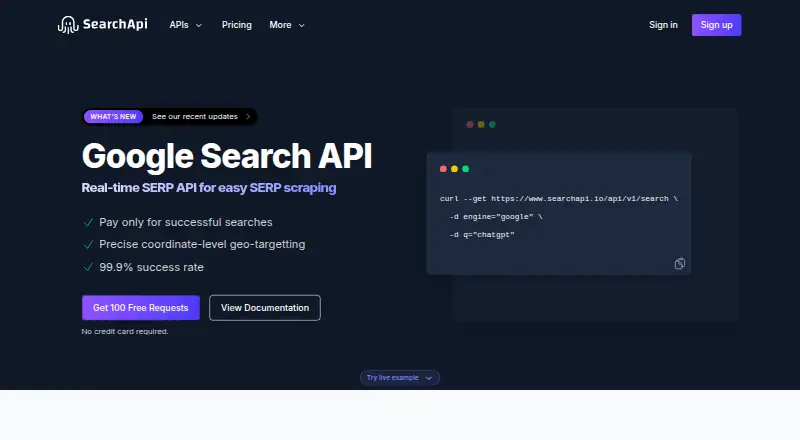800x440 pixels.
Task: Click the Google Search API heading
Action: [x=227, y=156]
